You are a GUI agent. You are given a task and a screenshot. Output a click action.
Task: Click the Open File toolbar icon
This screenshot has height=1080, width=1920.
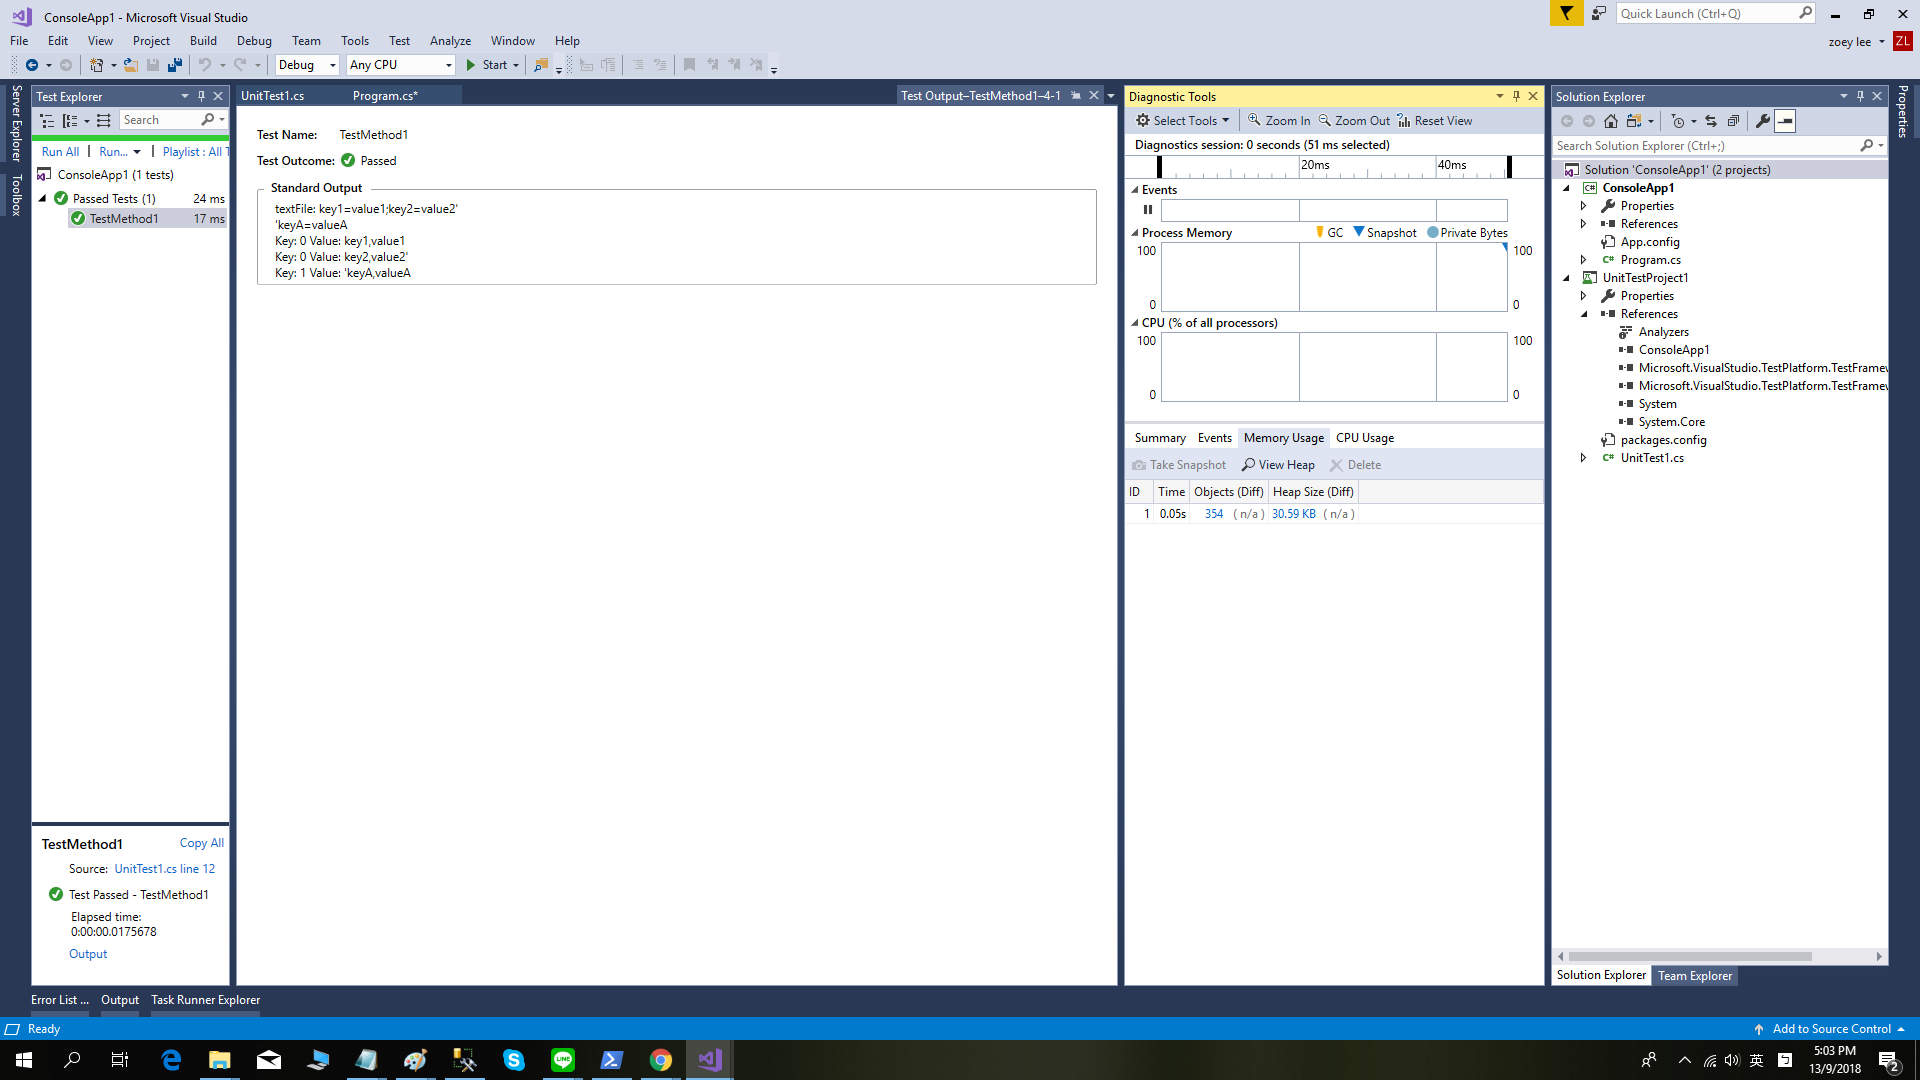[130, 65]
